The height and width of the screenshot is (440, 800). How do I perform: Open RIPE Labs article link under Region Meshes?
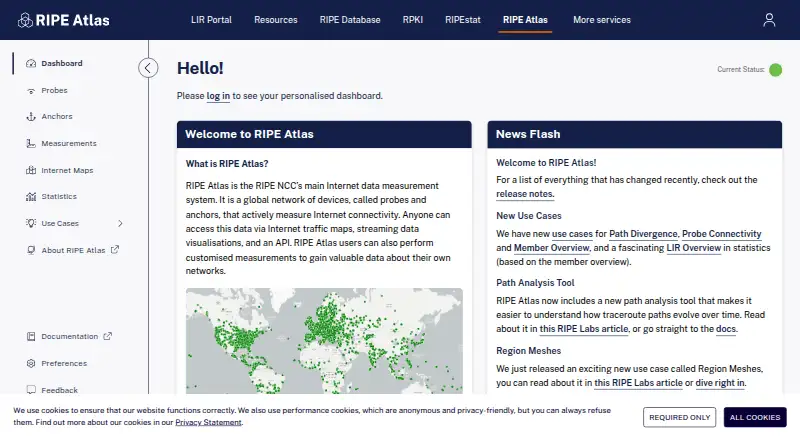(638, 383)
